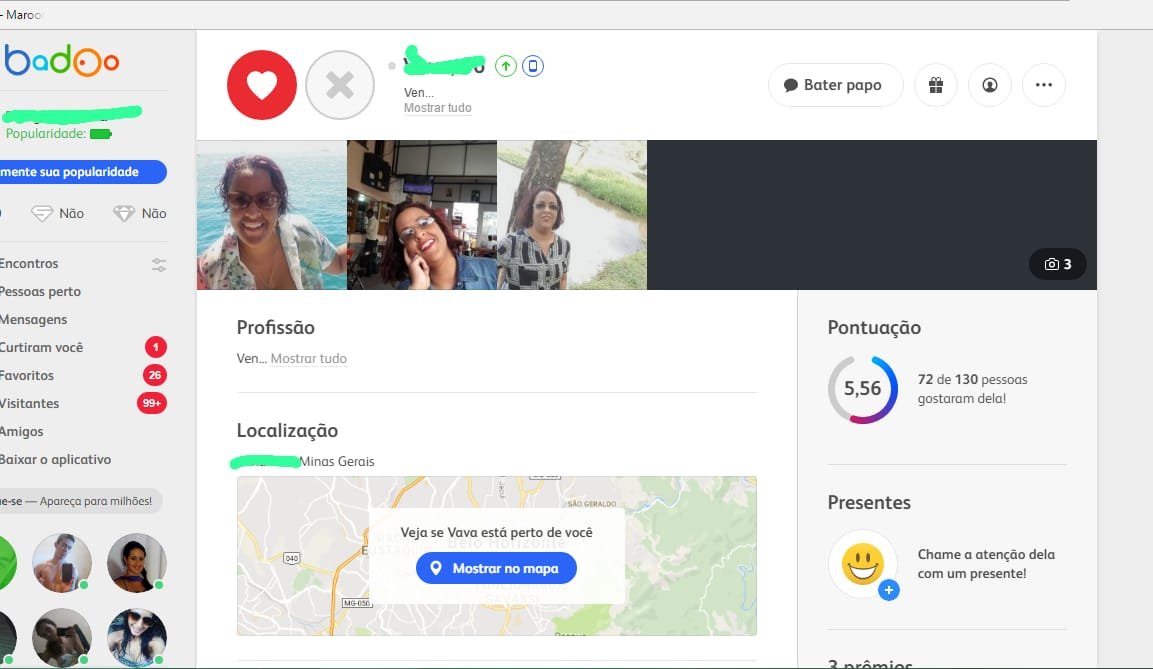Click the camera icon showing 3 photos
Image resolution: width=1153 pixels, height=669 pixels.
[1057, 264]
